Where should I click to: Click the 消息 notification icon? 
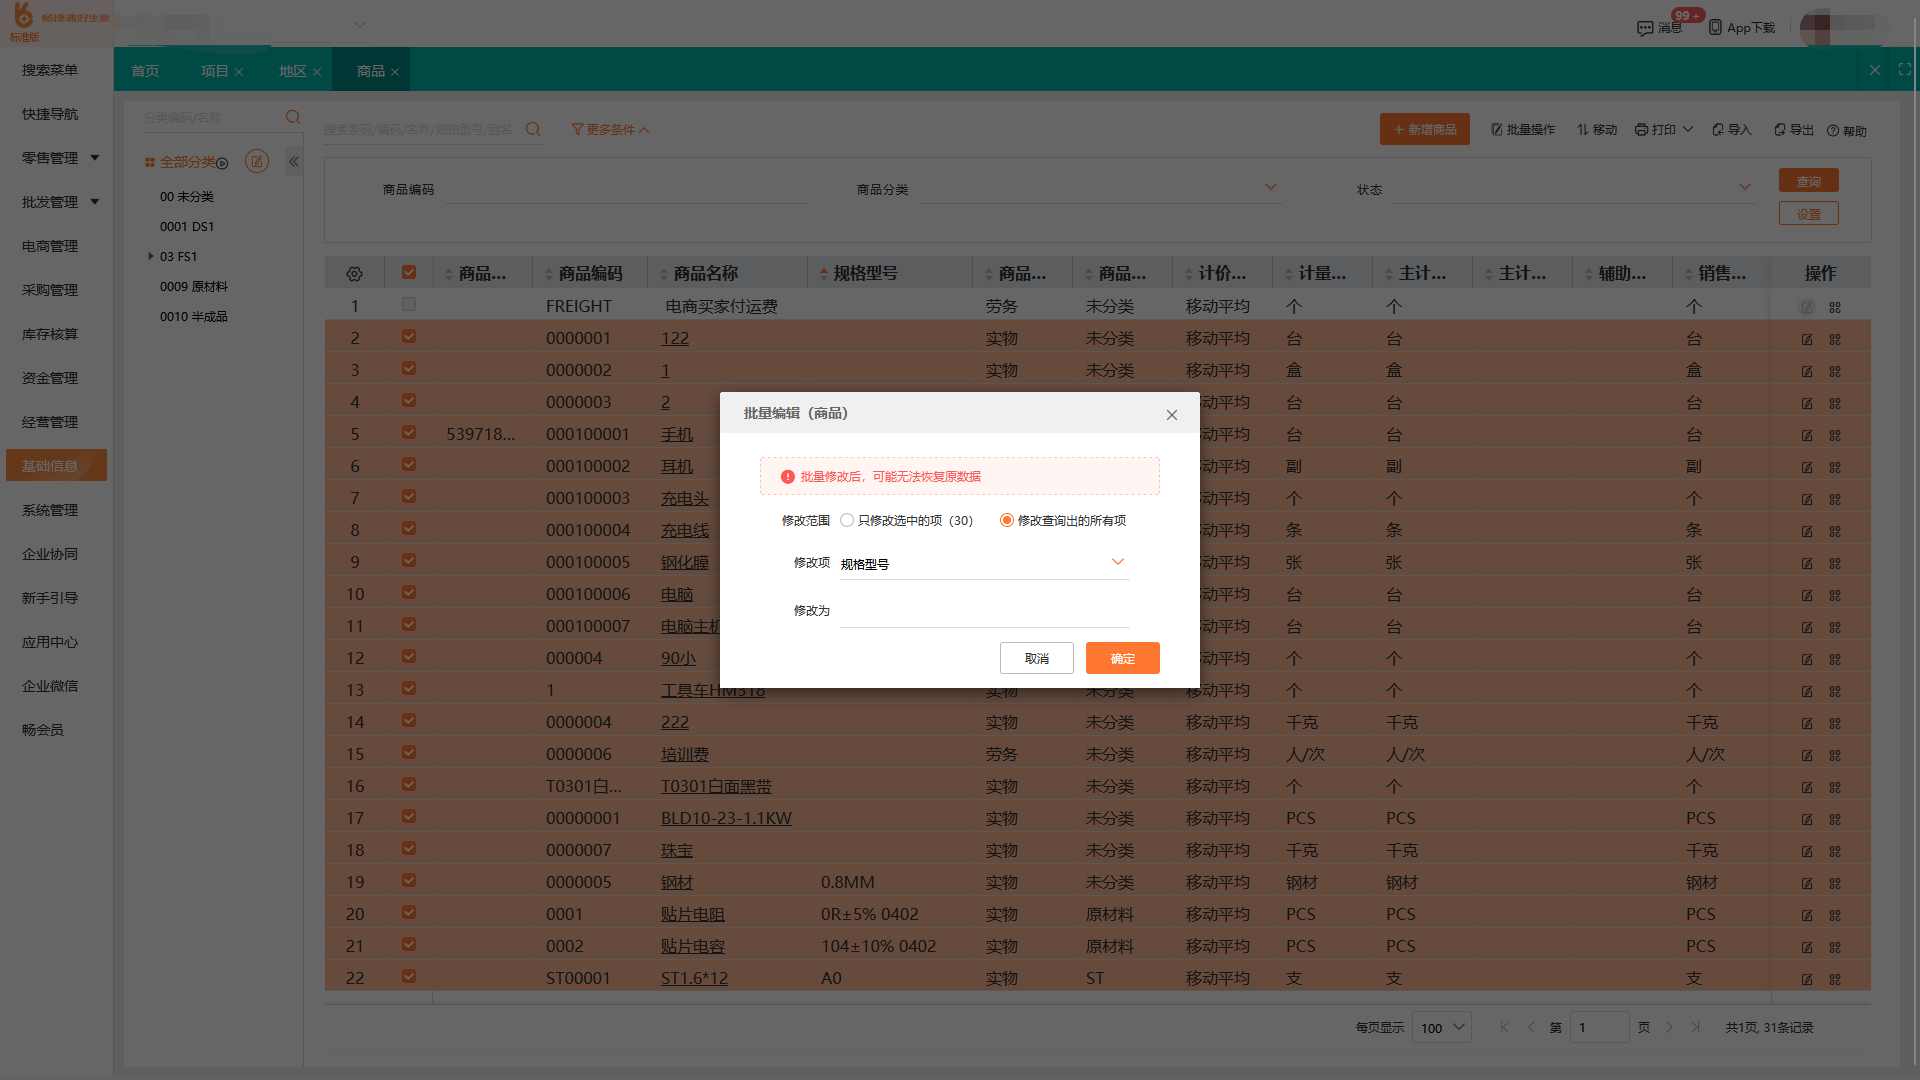(x=1655, y=26)
